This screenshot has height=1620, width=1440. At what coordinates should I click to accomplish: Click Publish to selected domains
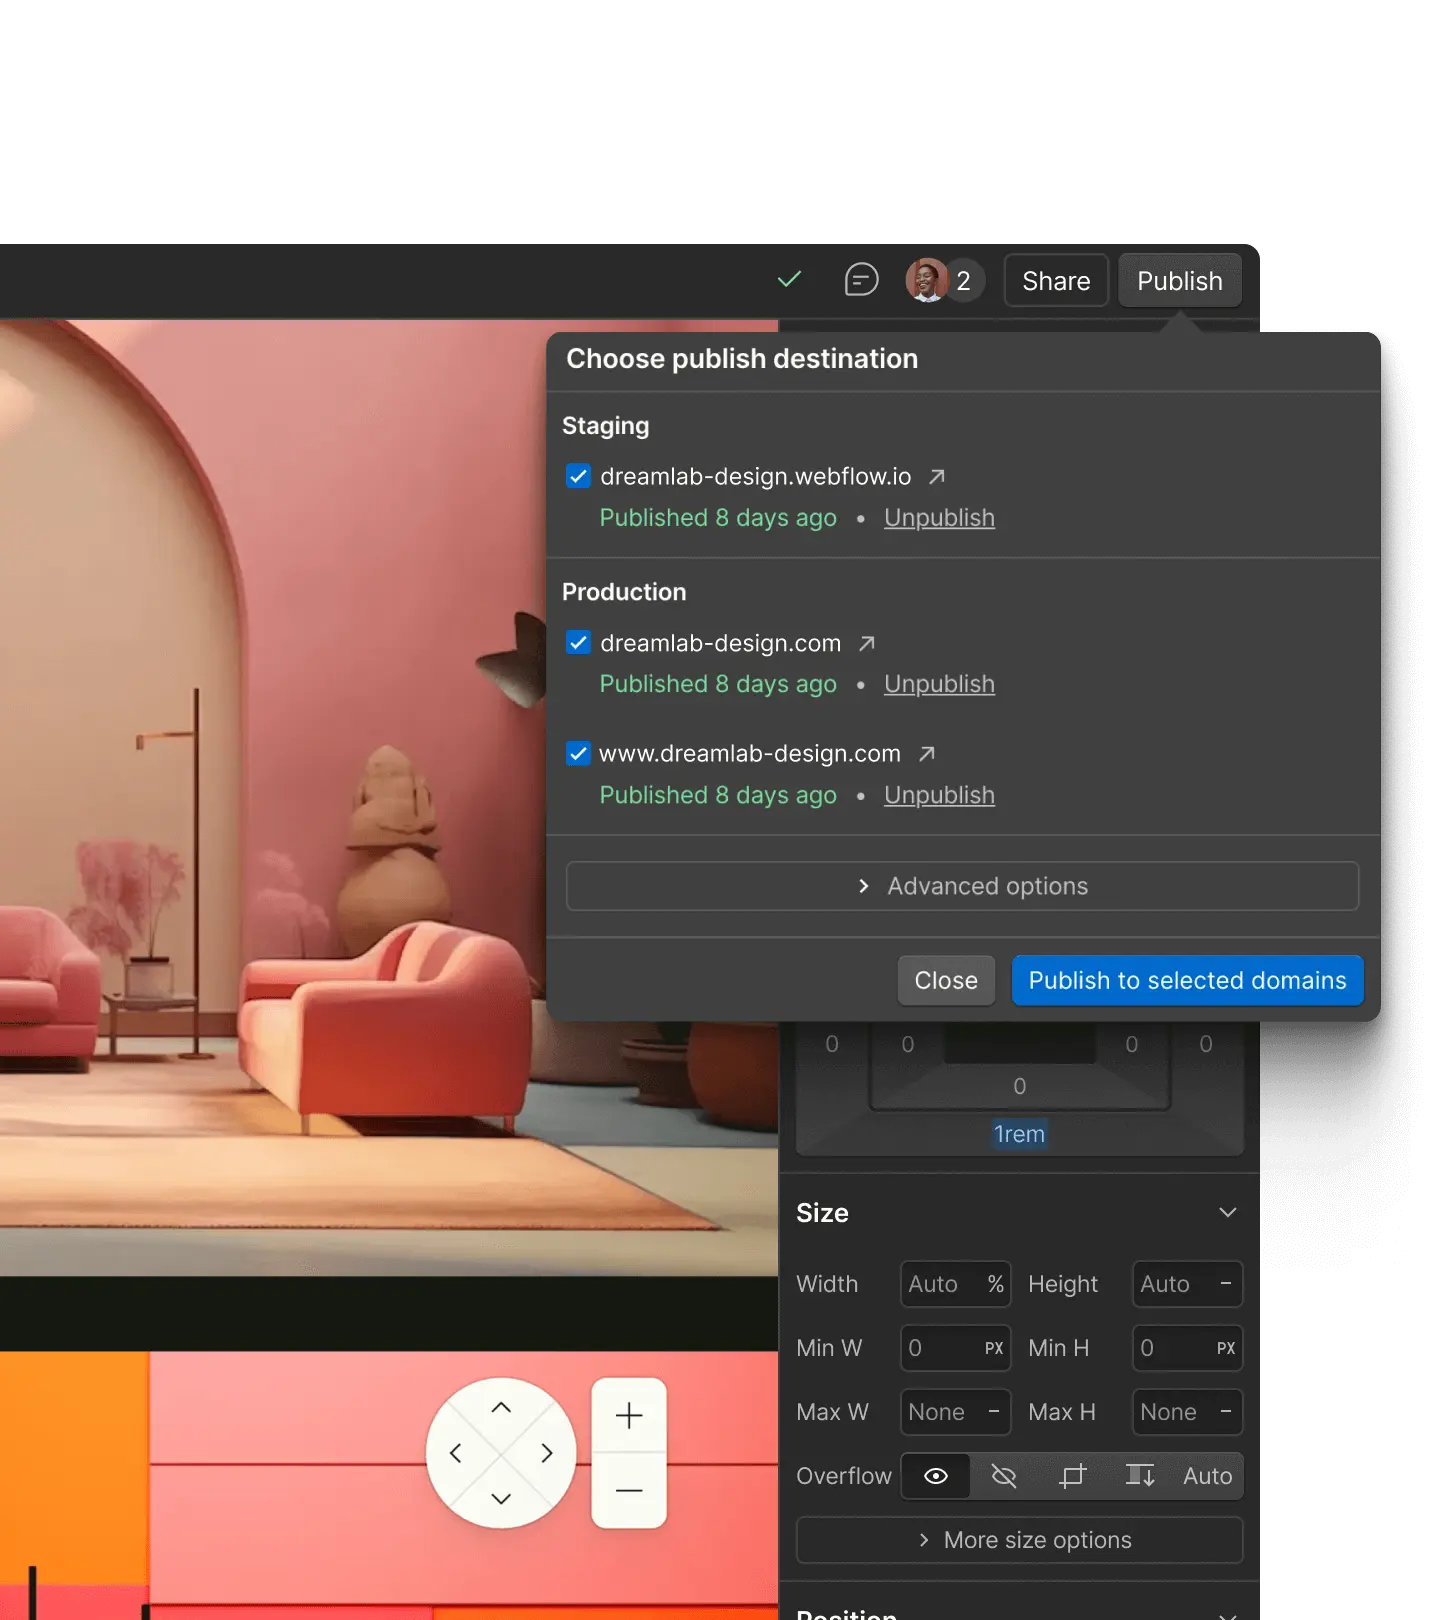(1187, 980)
